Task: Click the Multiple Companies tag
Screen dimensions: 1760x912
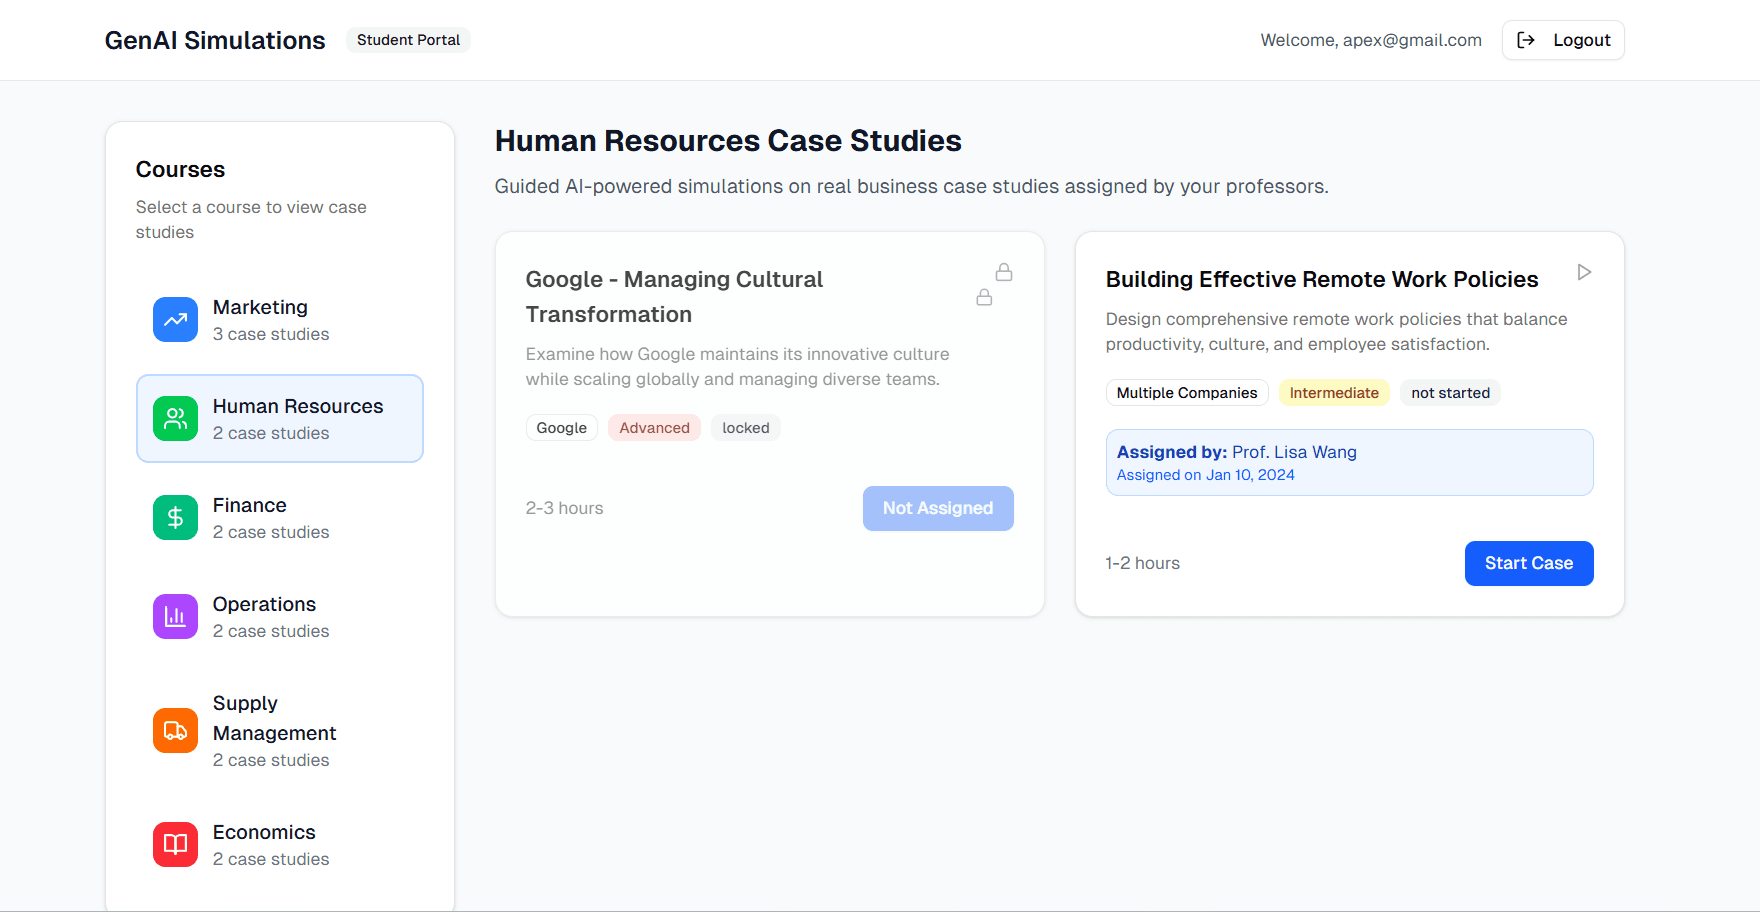Action: (1186, 392)
